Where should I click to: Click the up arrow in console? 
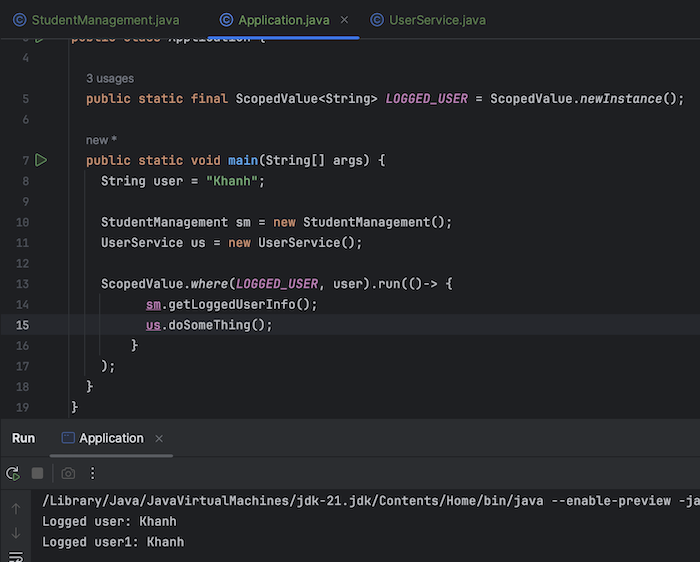pos(15,509)
